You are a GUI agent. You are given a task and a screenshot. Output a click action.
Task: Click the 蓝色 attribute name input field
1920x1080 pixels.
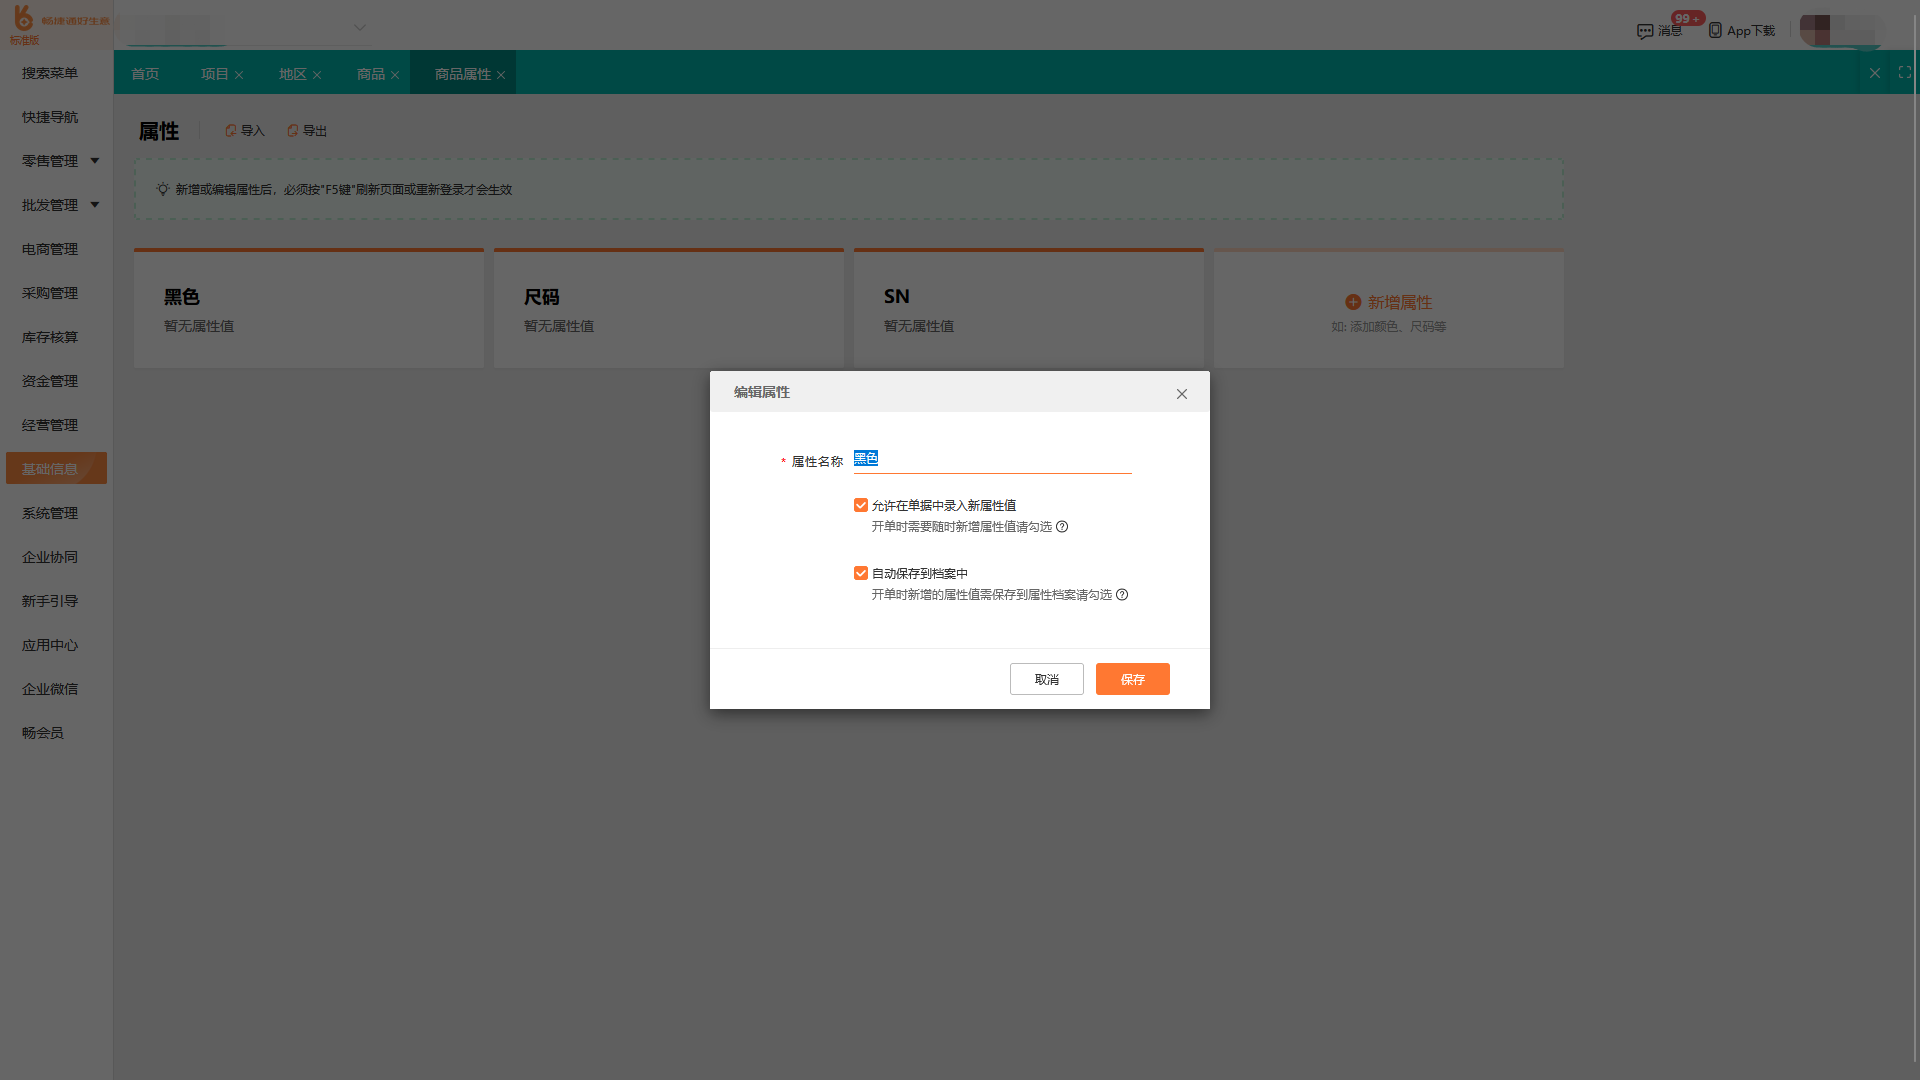coord(992,459)
